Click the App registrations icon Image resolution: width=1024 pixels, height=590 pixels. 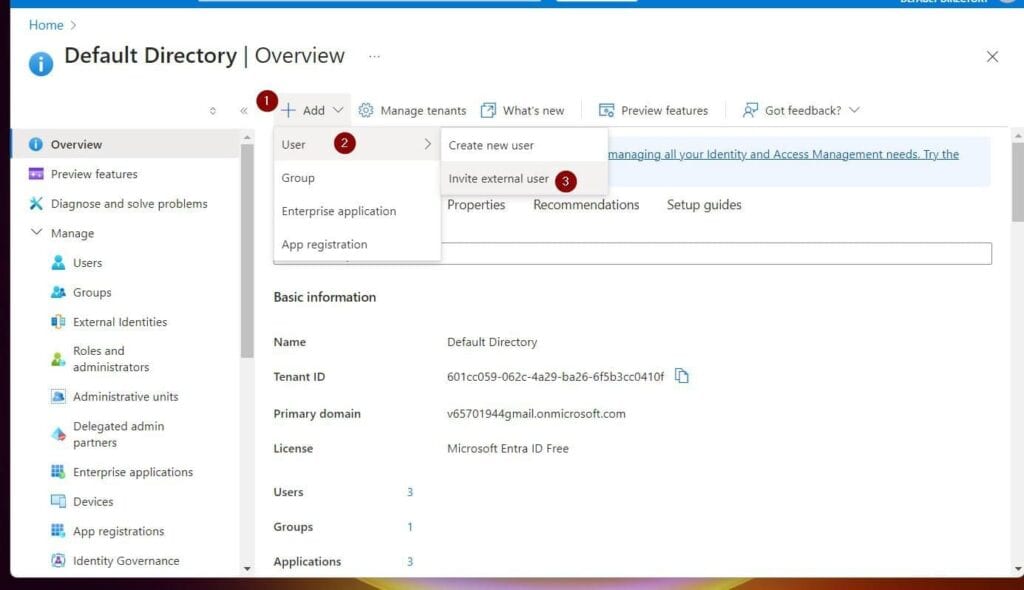pyautogui.click(x=58, y=531)
